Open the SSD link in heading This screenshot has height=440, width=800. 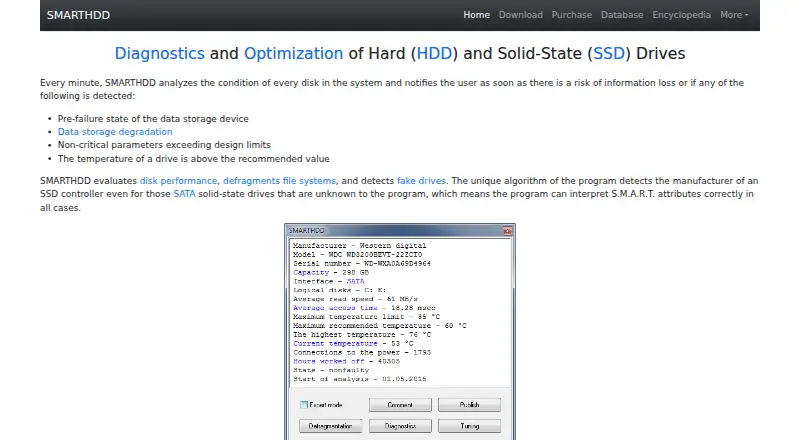click(609, 54)
